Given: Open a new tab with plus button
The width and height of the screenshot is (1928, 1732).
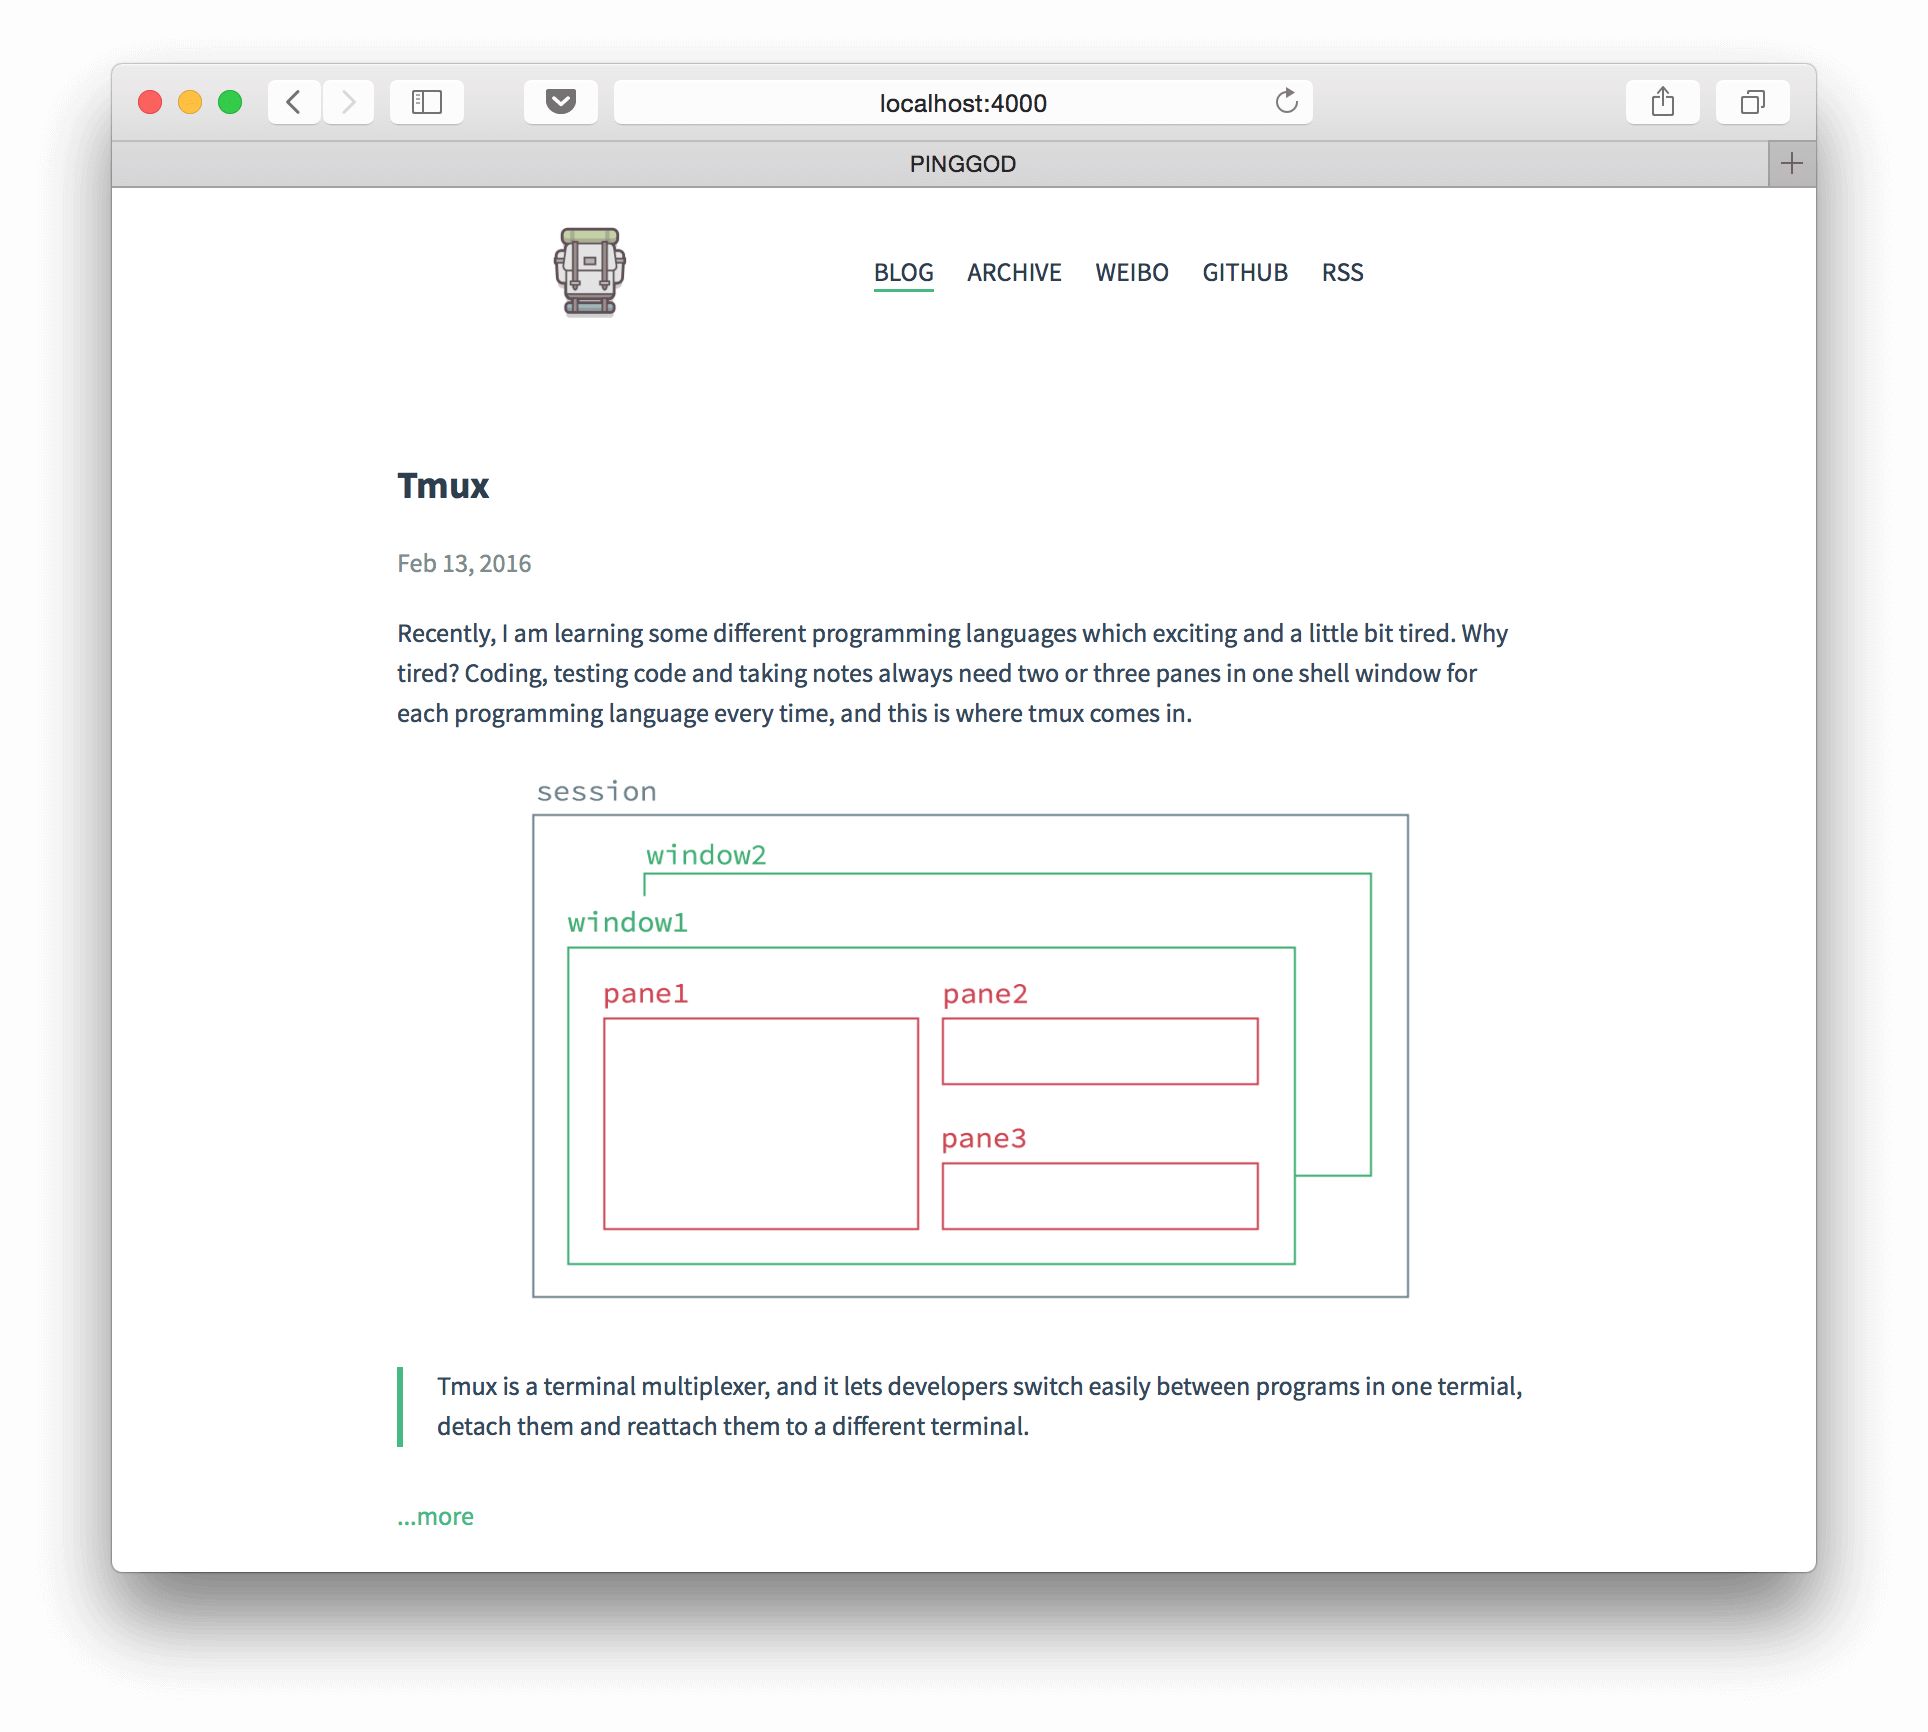Looking at the screenshot, I should (1791, 163).
